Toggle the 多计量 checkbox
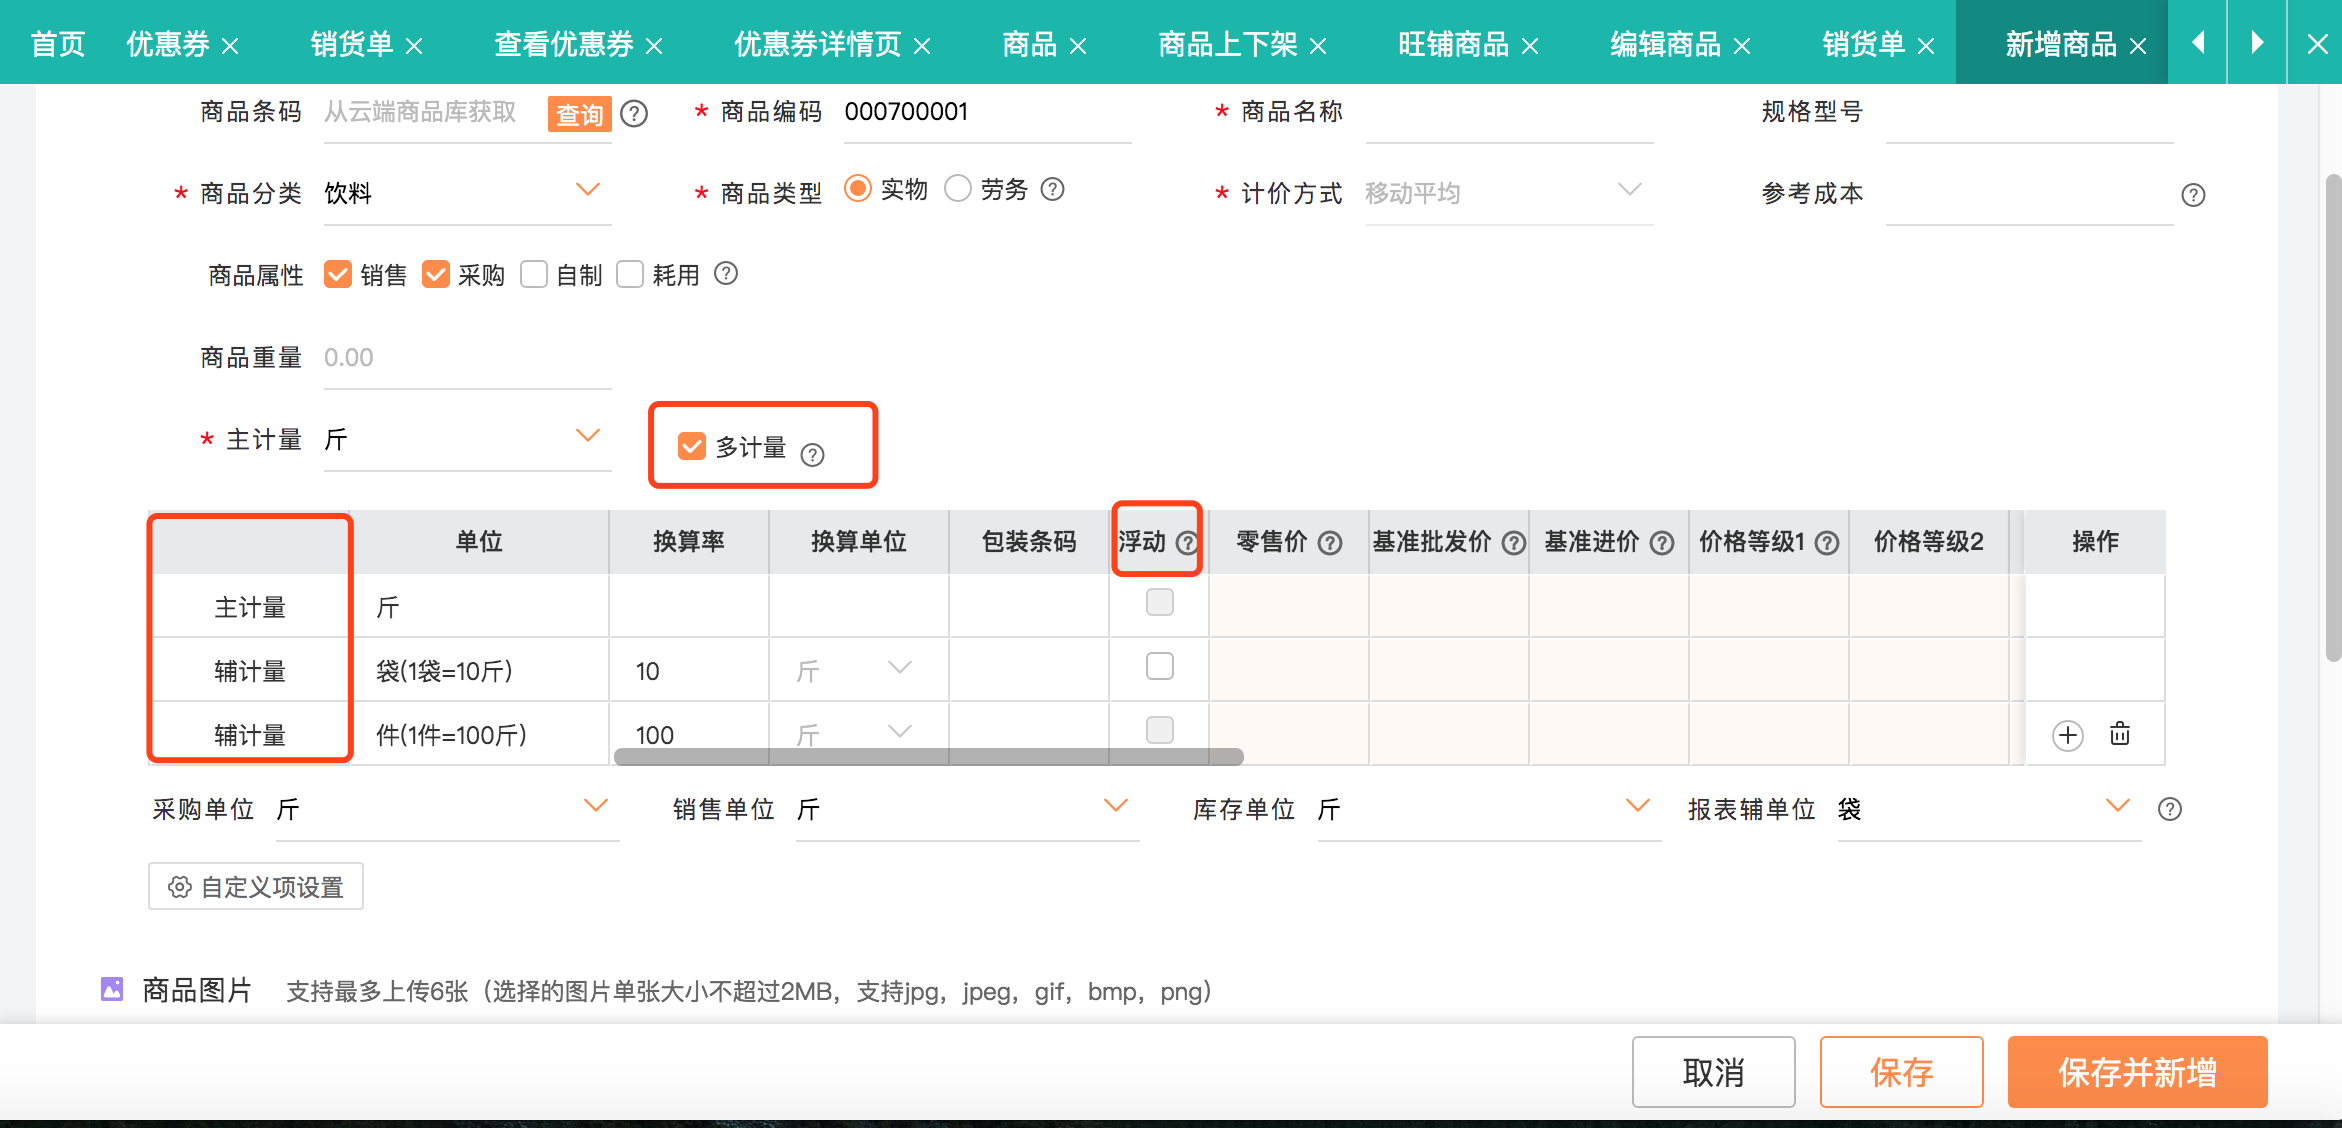 pos(690,448)
